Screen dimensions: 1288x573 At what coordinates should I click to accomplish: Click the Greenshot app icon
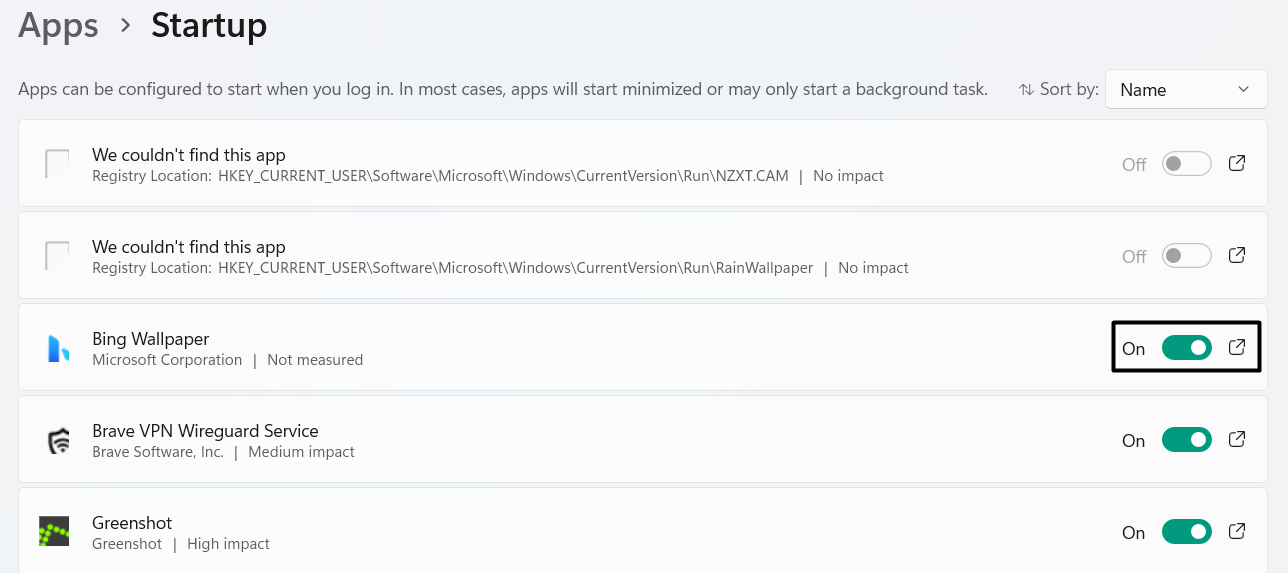pyautogui.click(x=54, y=532)
